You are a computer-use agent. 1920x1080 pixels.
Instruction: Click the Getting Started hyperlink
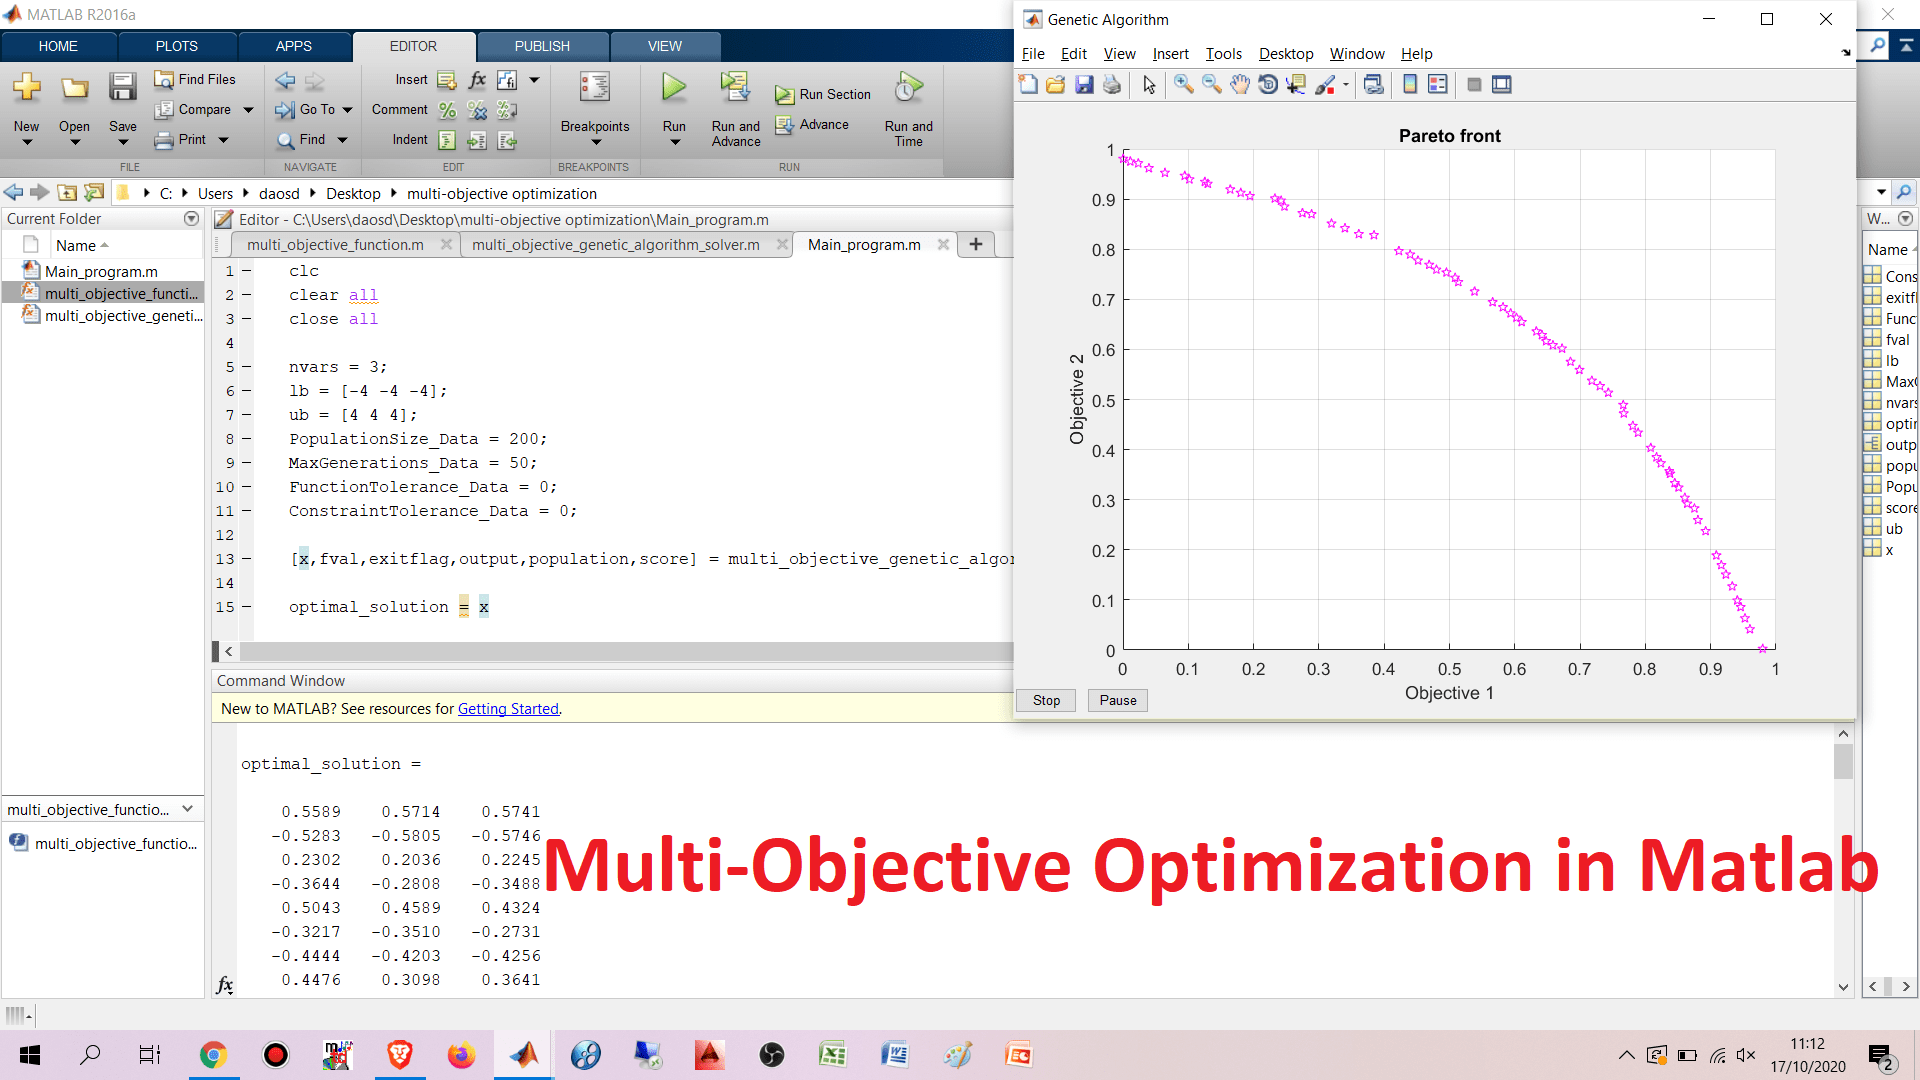pos(508,708)
